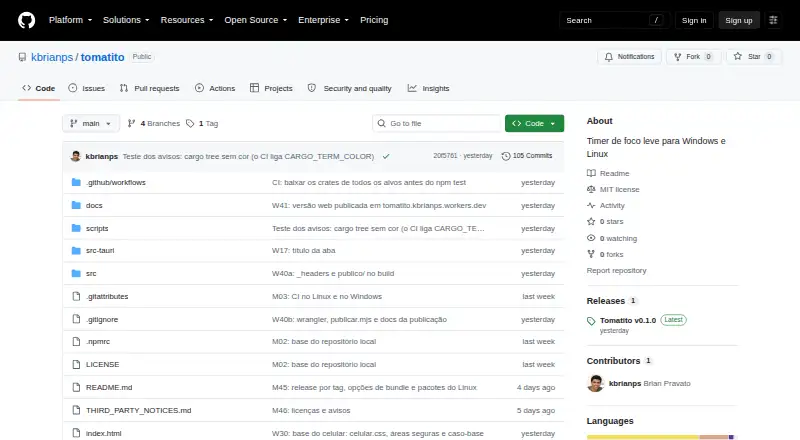Open the Tomatito v0.1.0 release

tap(628, 320)
